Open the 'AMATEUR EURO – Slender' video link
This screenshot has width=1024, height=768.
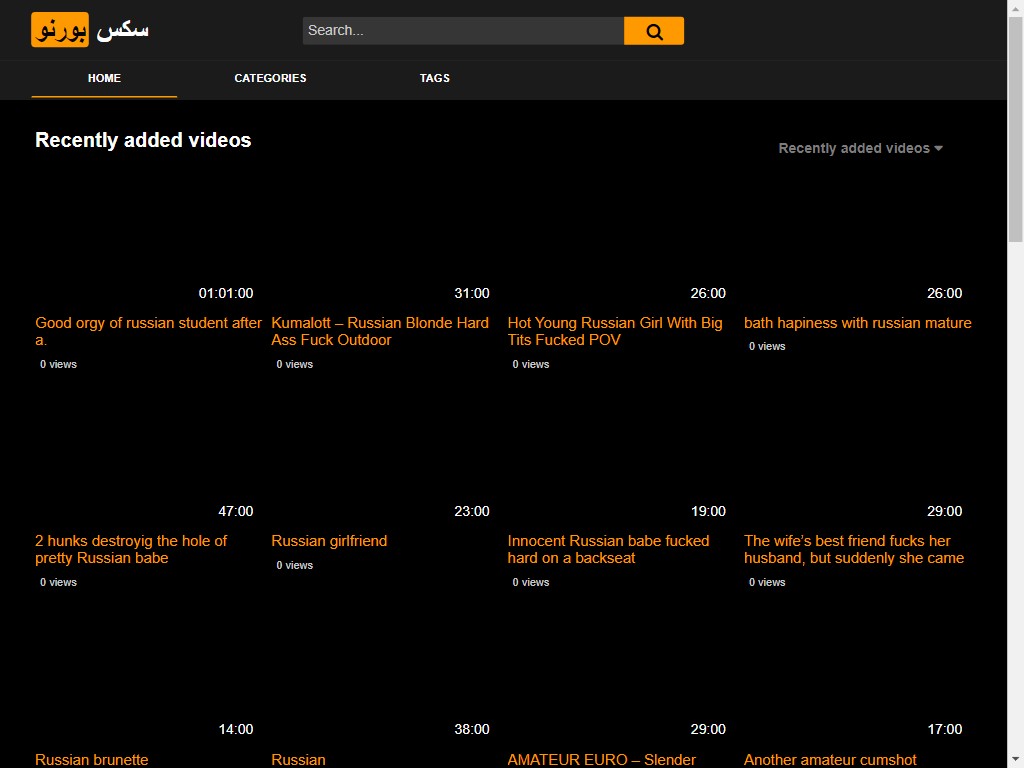click(x=601, y=759)
